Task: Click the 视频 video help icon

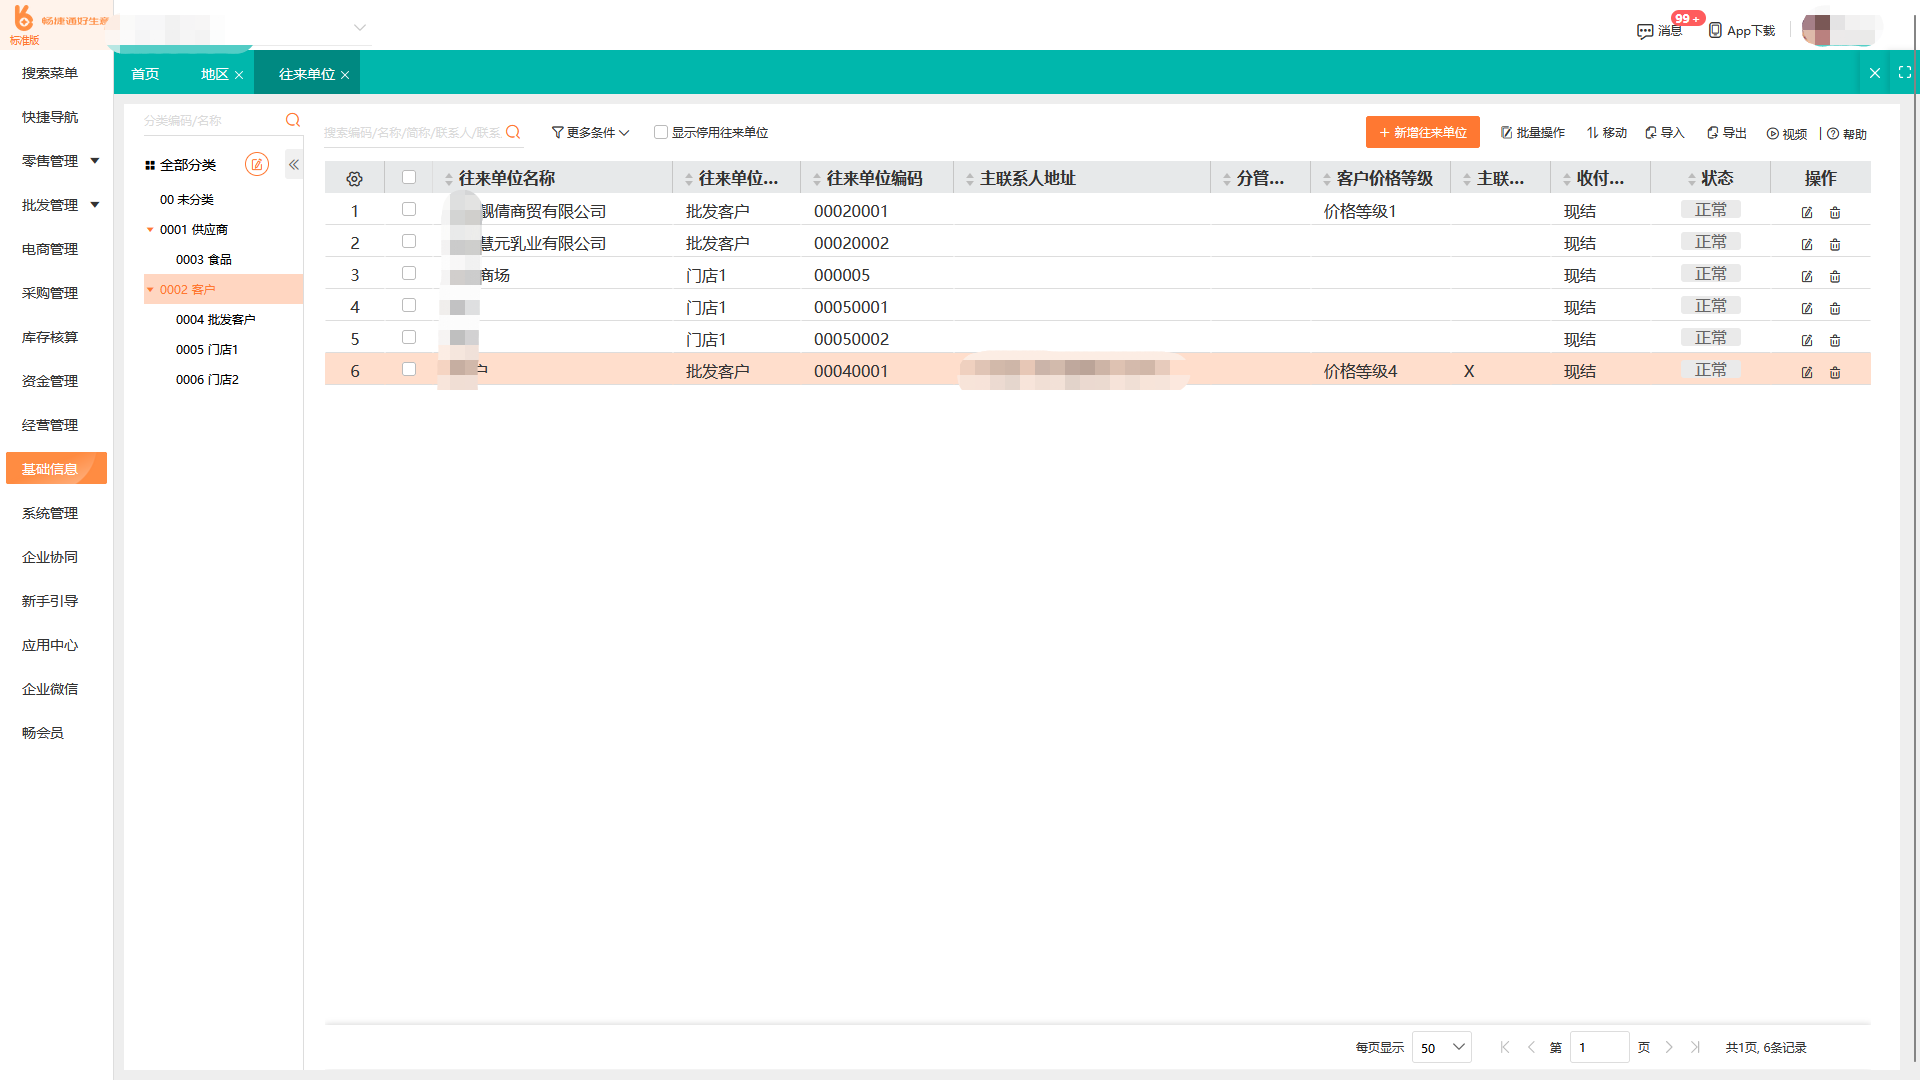Action: pos(1787,131)
